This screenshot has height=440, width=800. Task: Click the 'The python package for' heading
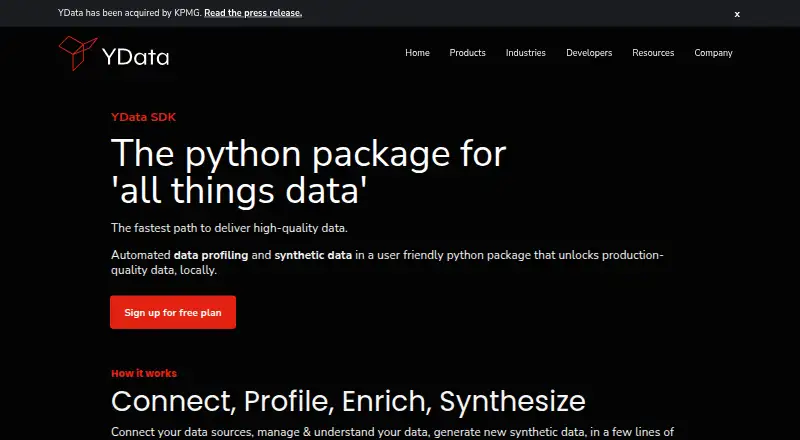pyautogui.click(x=308, y=153)
